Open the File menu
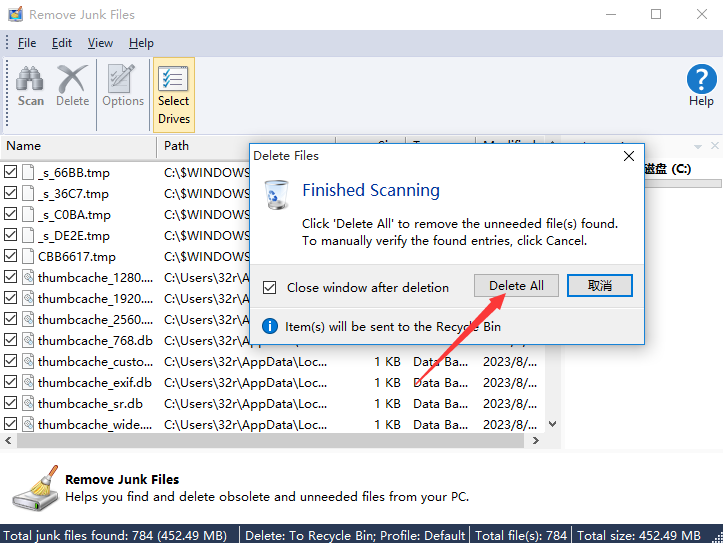 click(27, 43)
